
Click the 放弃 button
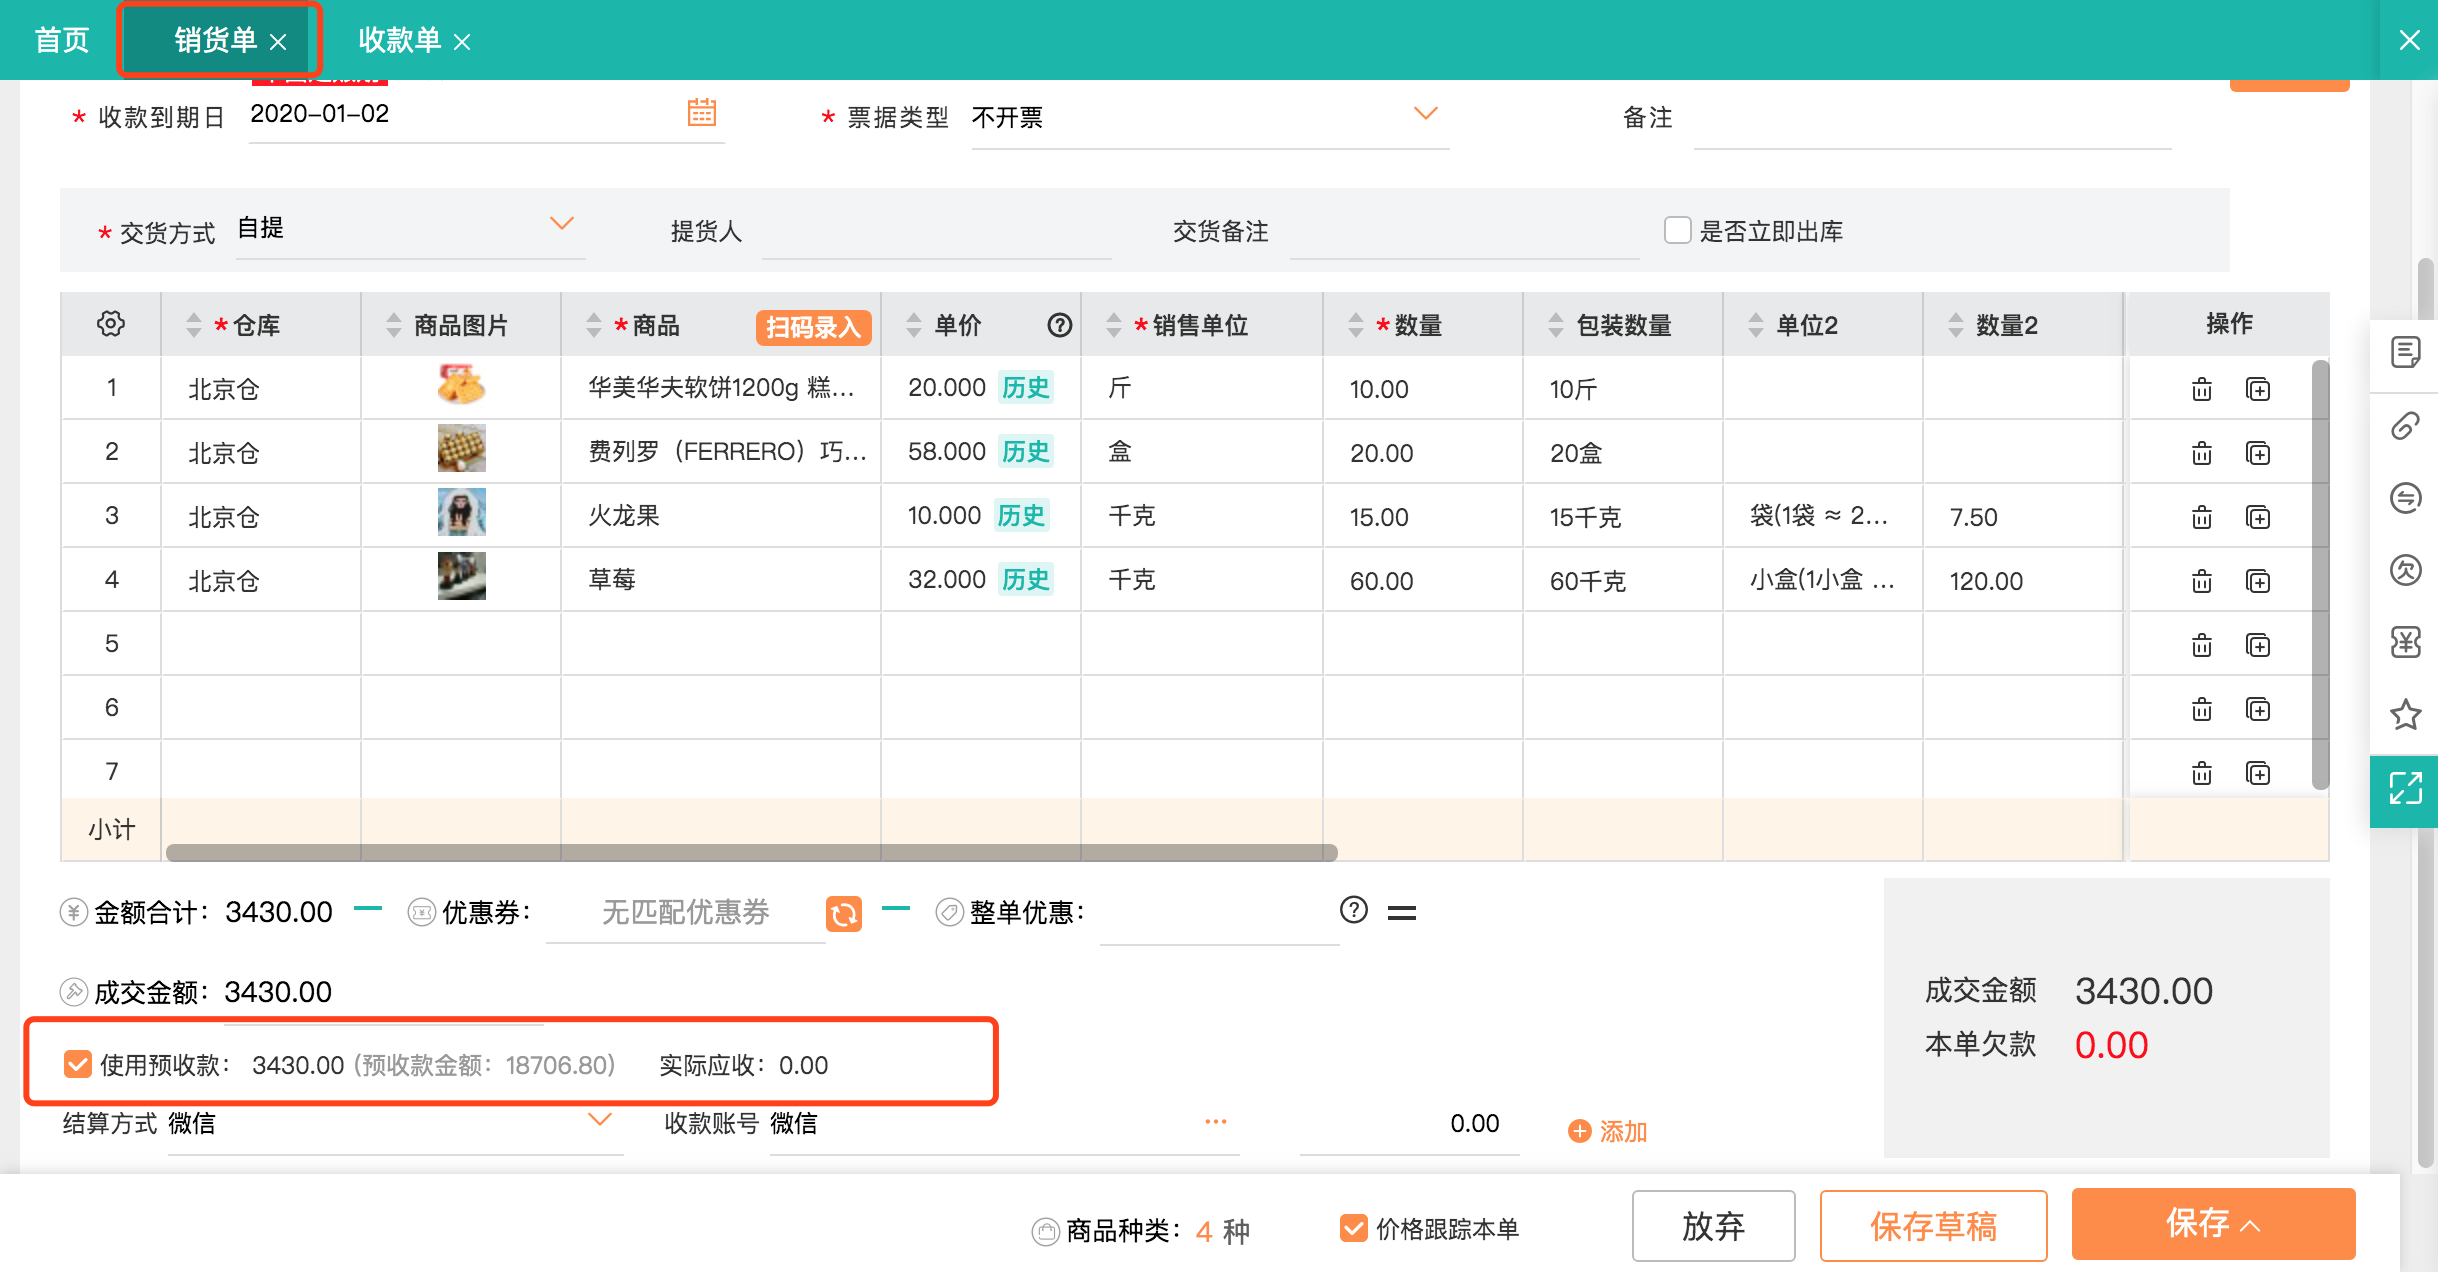point(1712,1222)
